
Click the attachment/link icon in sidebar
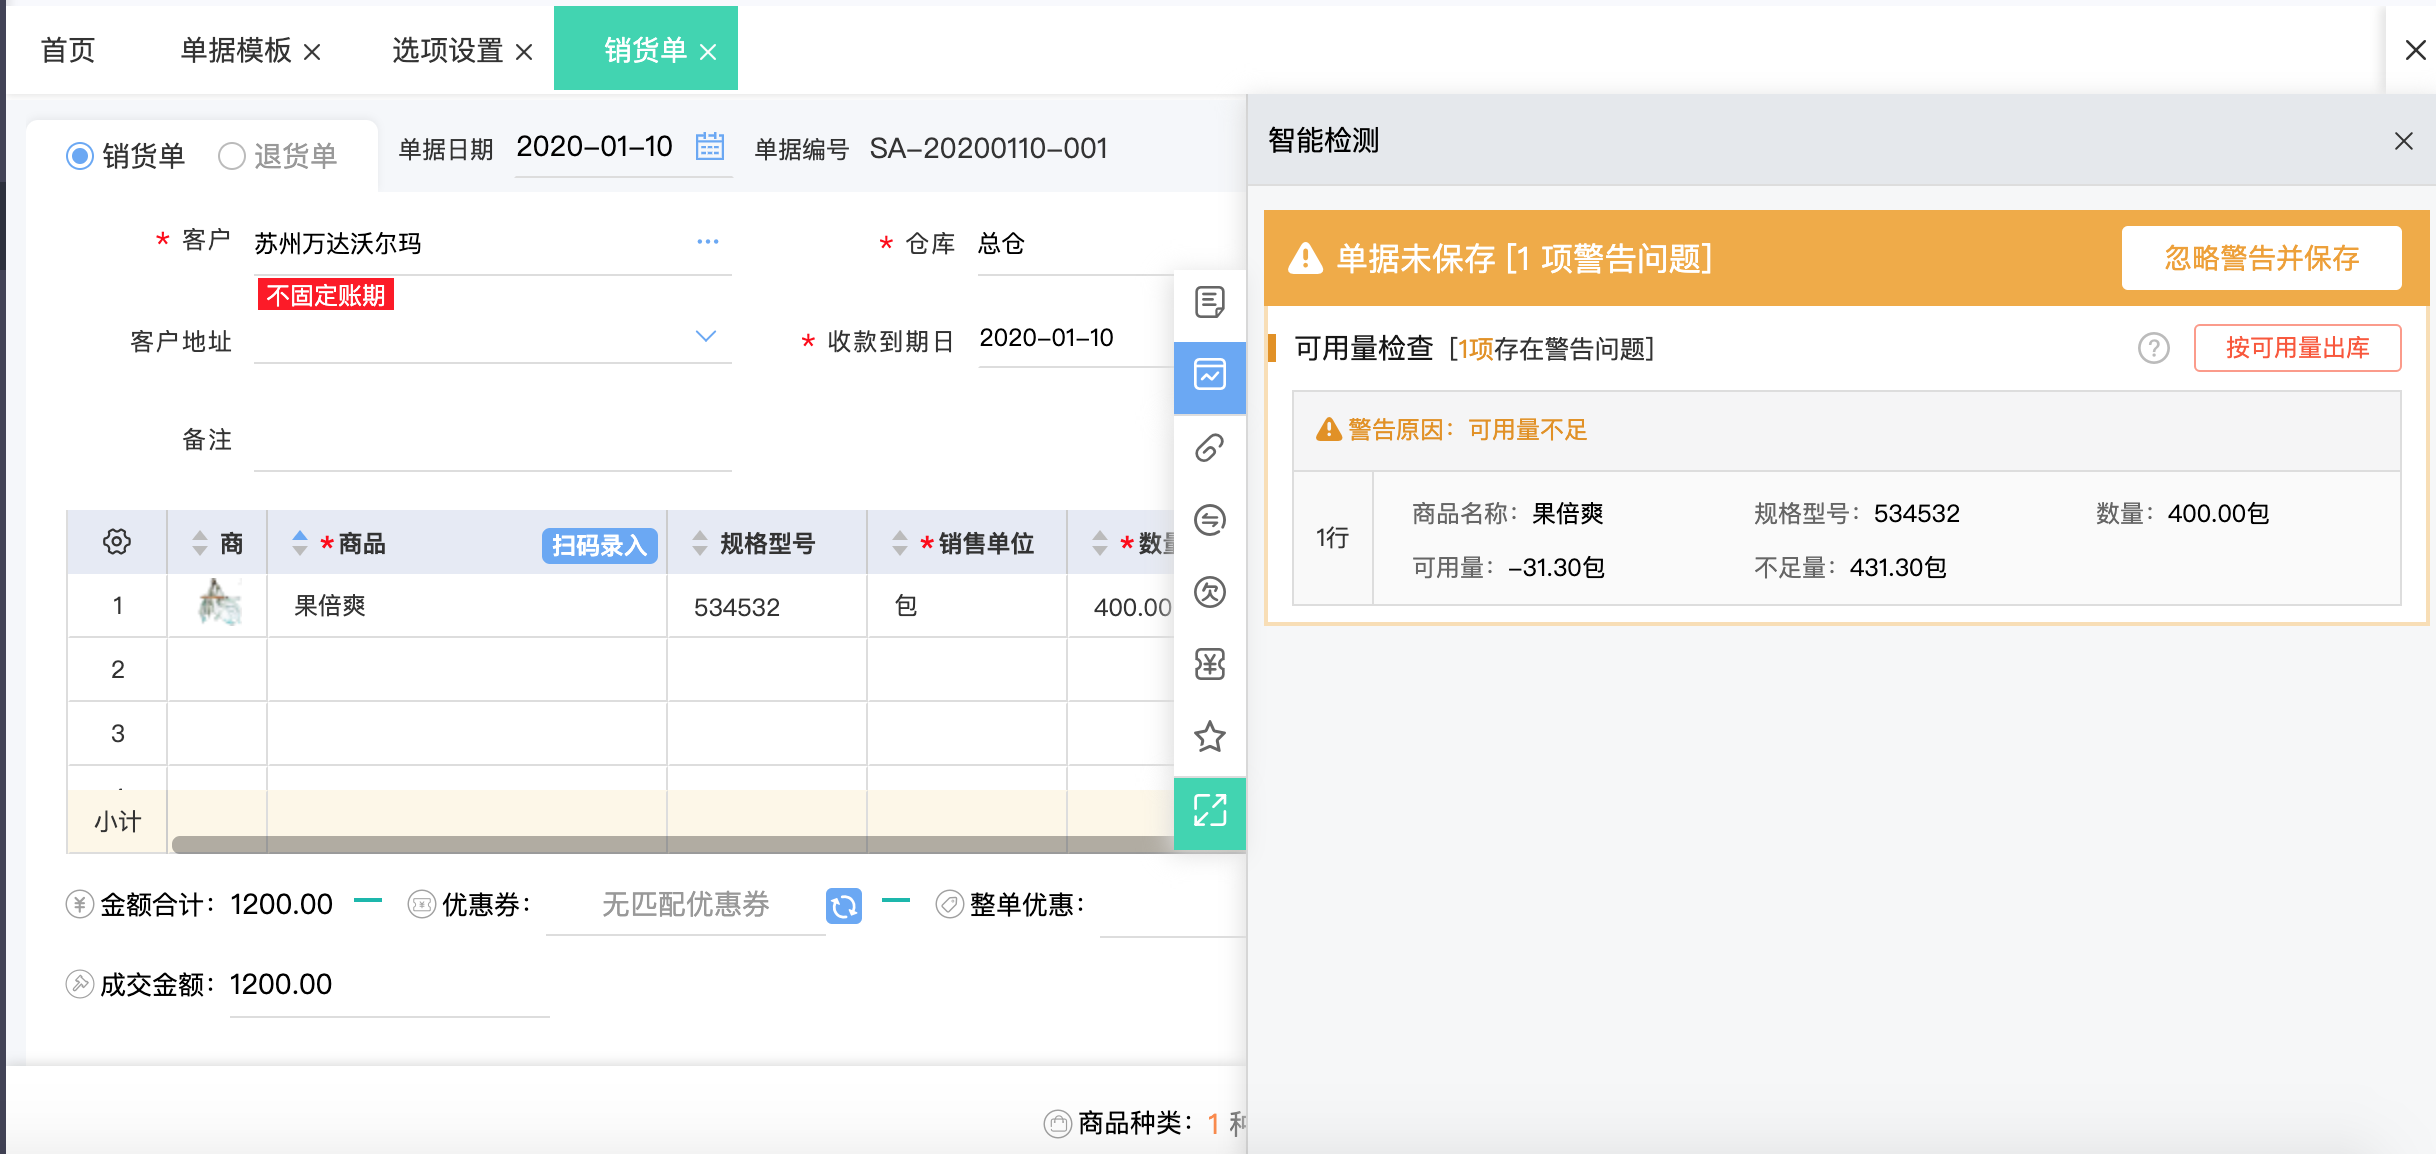pyautogui.click(x=1212, y=450)
